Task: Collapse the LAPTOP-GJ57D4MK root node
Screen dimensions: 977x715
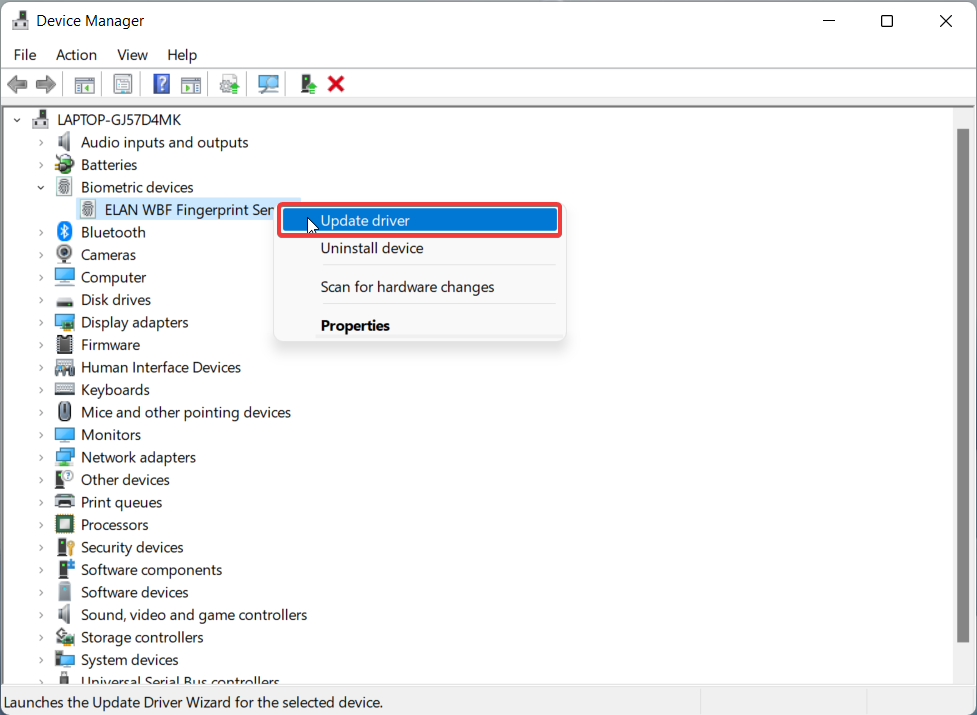Action: (x=17, y=120)
